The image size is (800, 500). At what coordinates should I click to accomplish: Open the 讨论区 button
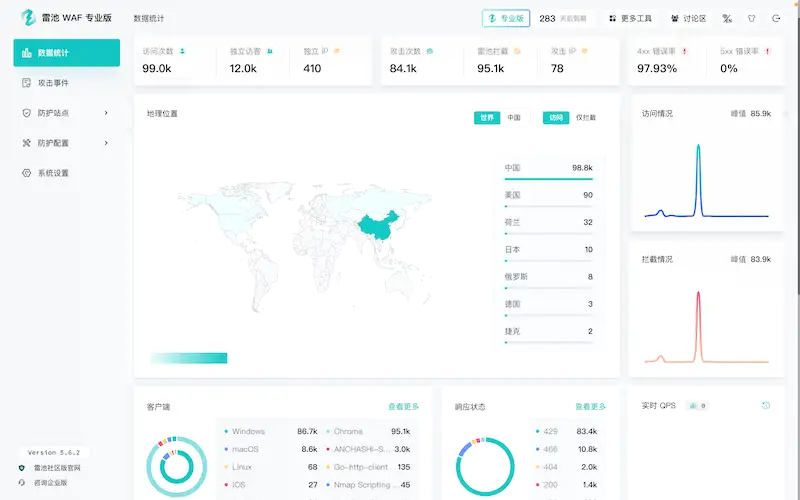coord(688,18)
